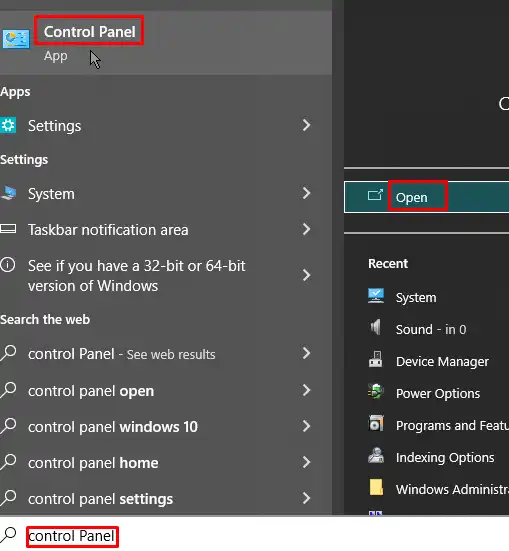Click the Control Panel app icon

click(15, 39)
